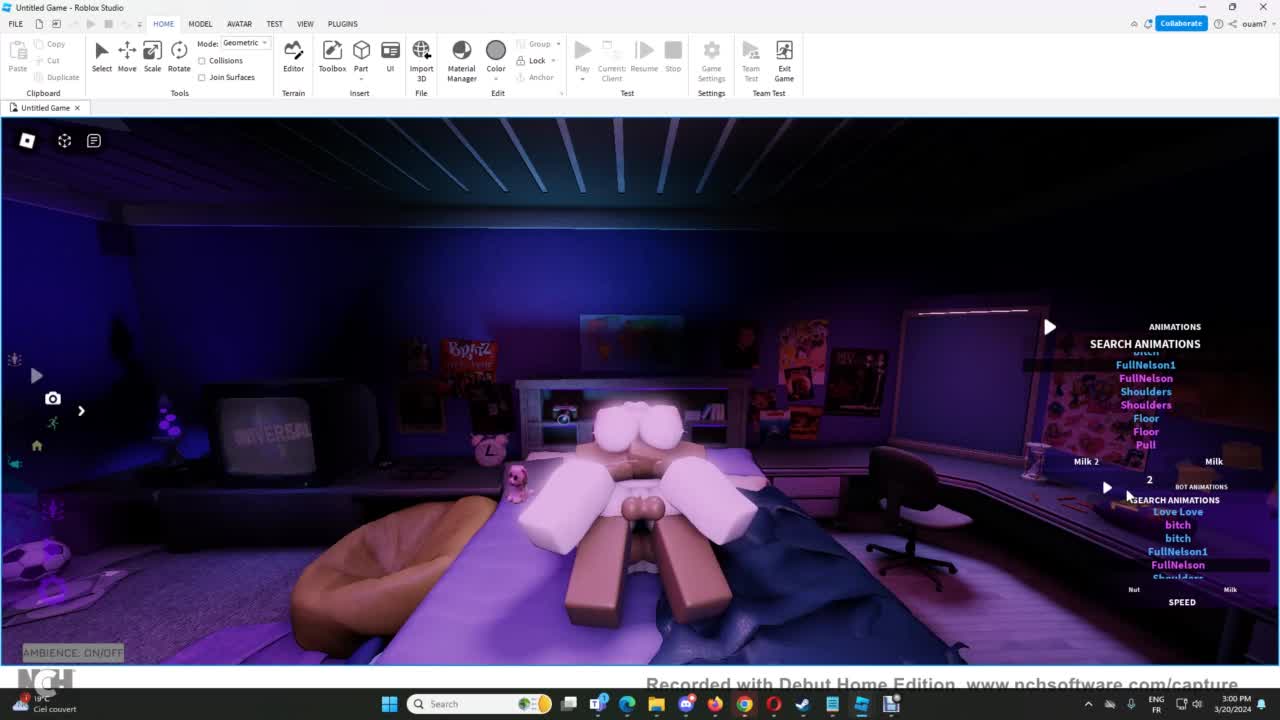
Task: Toggle the Join Surfaces checkbox
Action: coord(202,77)
